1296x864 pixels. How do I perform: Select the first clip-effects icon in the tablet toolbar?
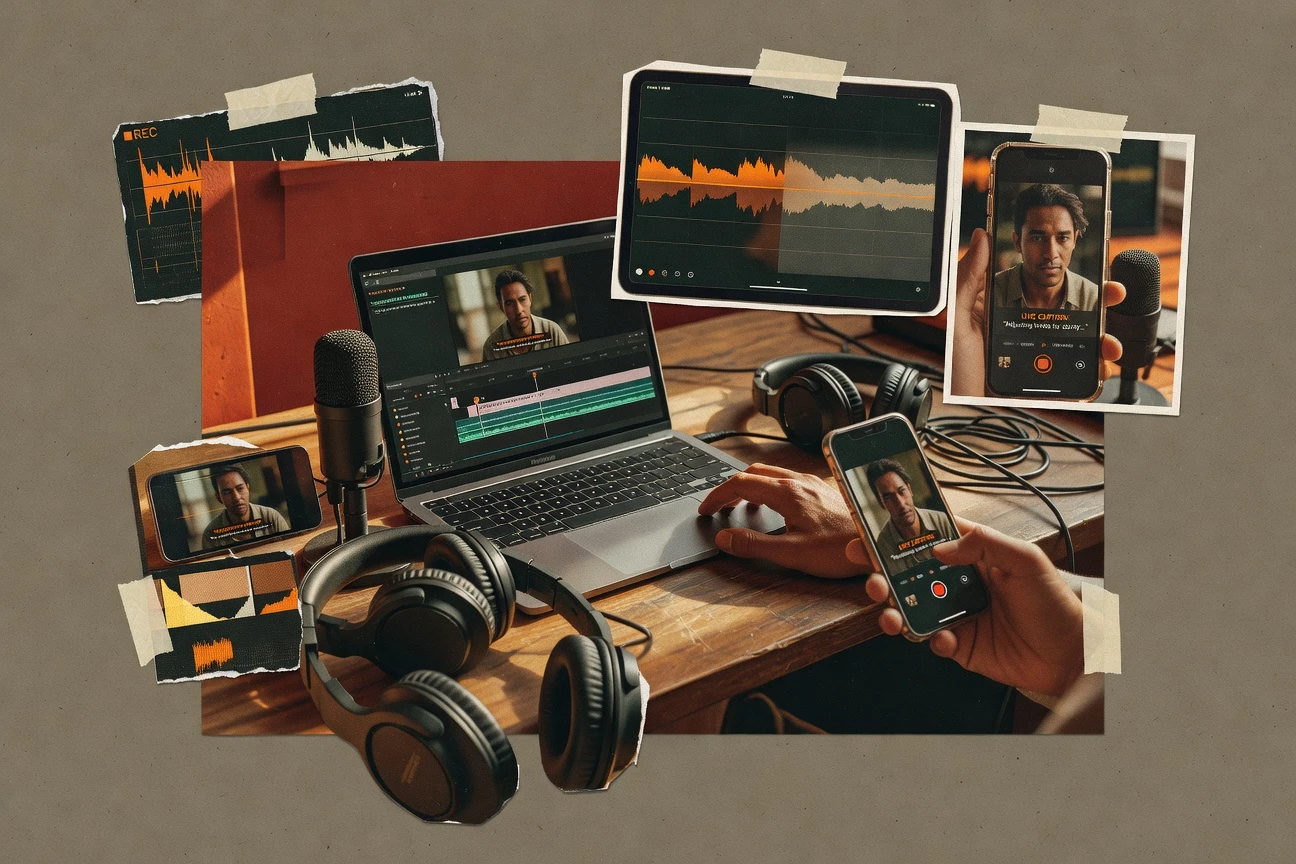pos(664,273)
